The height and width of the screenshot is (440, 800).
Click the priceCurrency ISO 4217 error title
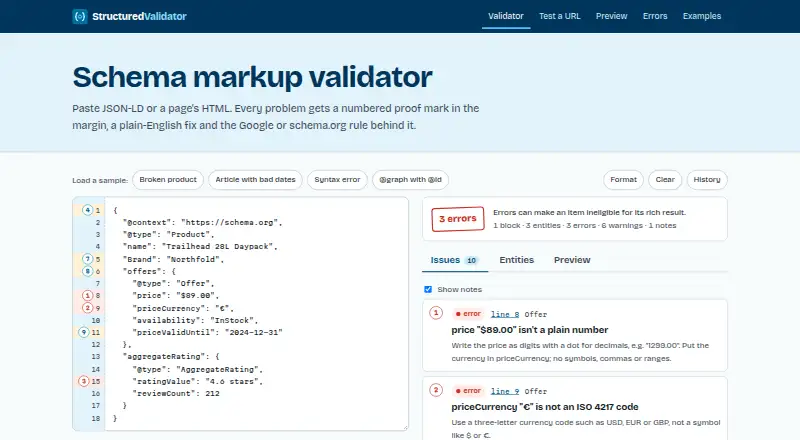pos(545,407)
